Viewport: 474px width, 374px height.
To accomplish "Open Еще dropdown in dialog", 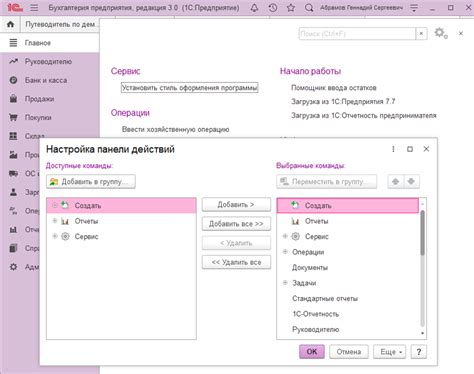I will point(389,352).
